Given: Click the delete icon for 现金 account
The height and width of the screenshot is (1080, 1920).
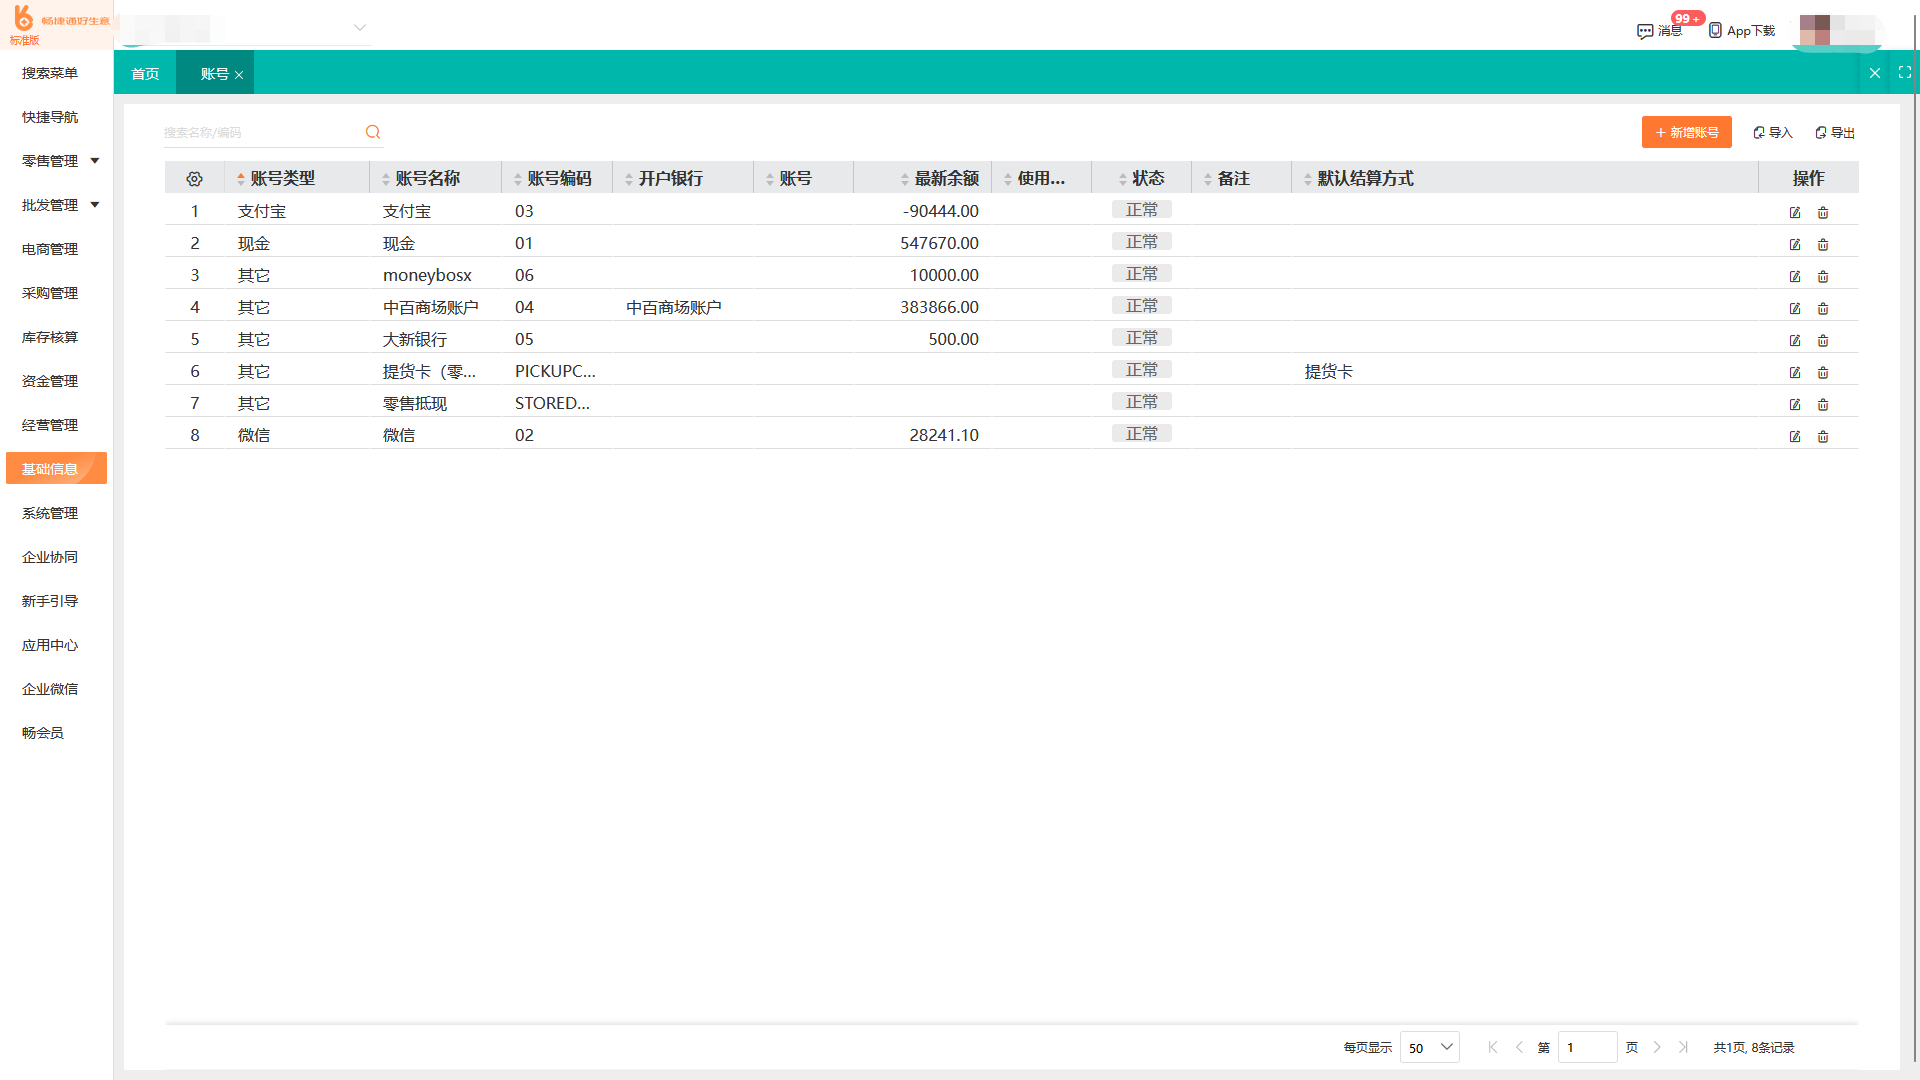Looking at the screenshot, I should [1822, 243].
